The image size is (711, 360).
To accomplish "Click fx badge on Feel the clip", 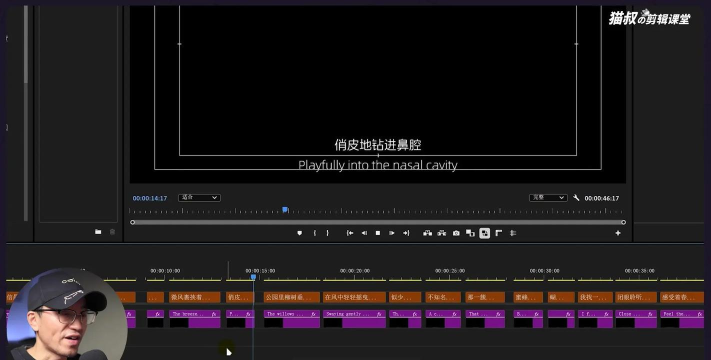I will point(700,314).
